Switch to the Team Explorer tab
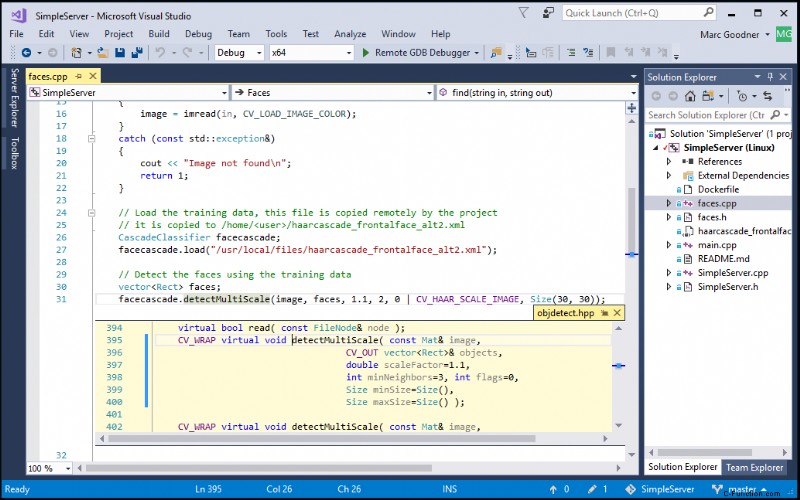The width and height of the screenshot is (800, 500). (755, 467)
